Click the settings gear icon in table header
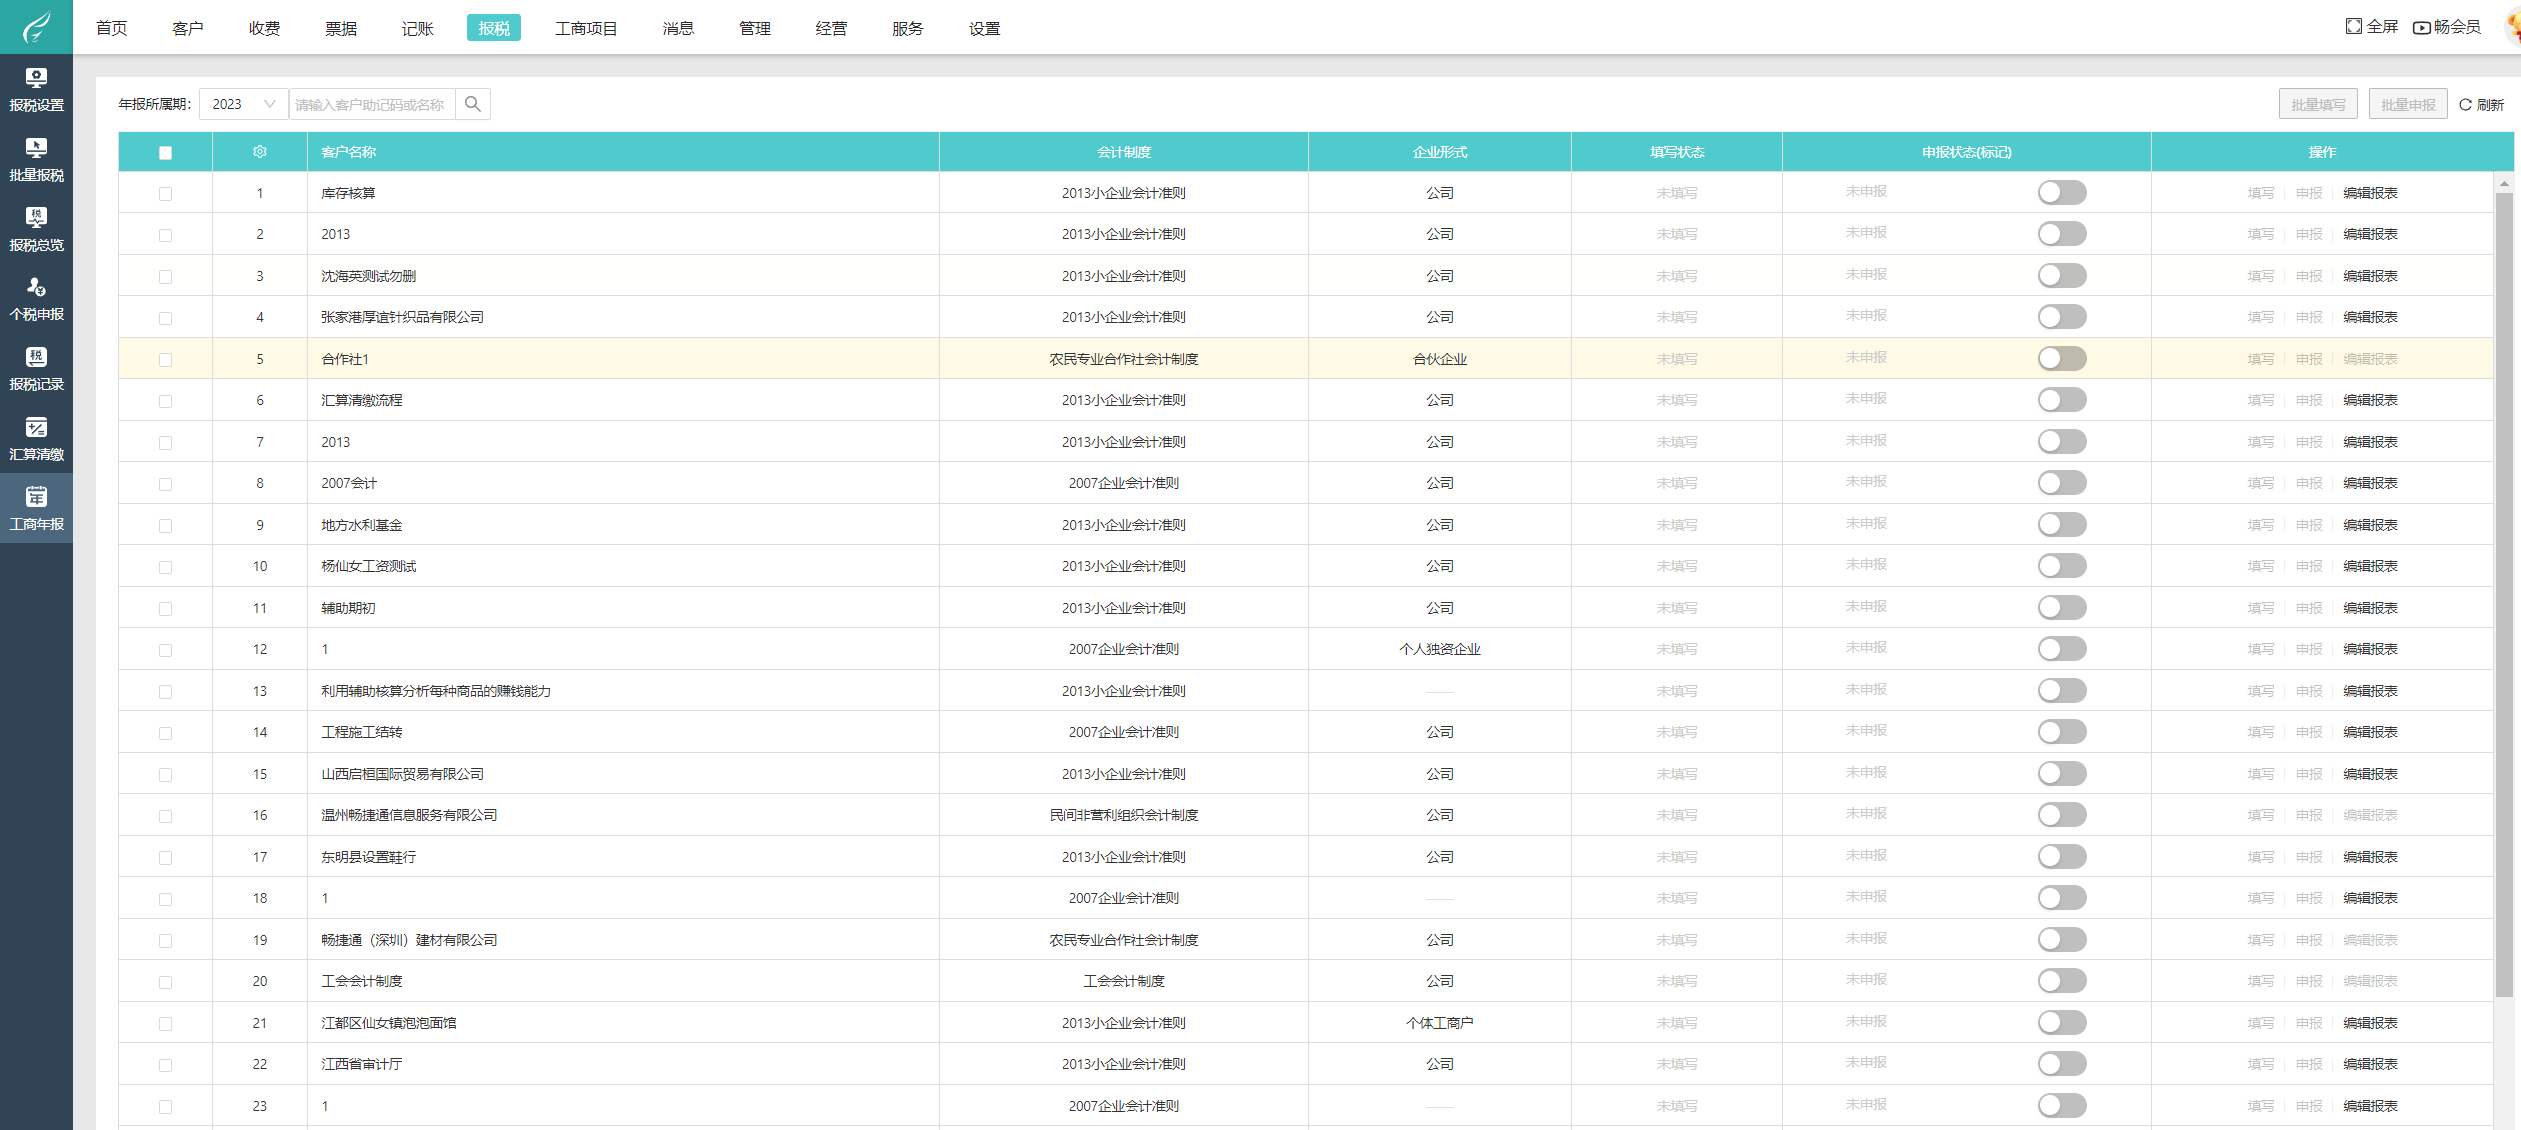 (256, 153)
